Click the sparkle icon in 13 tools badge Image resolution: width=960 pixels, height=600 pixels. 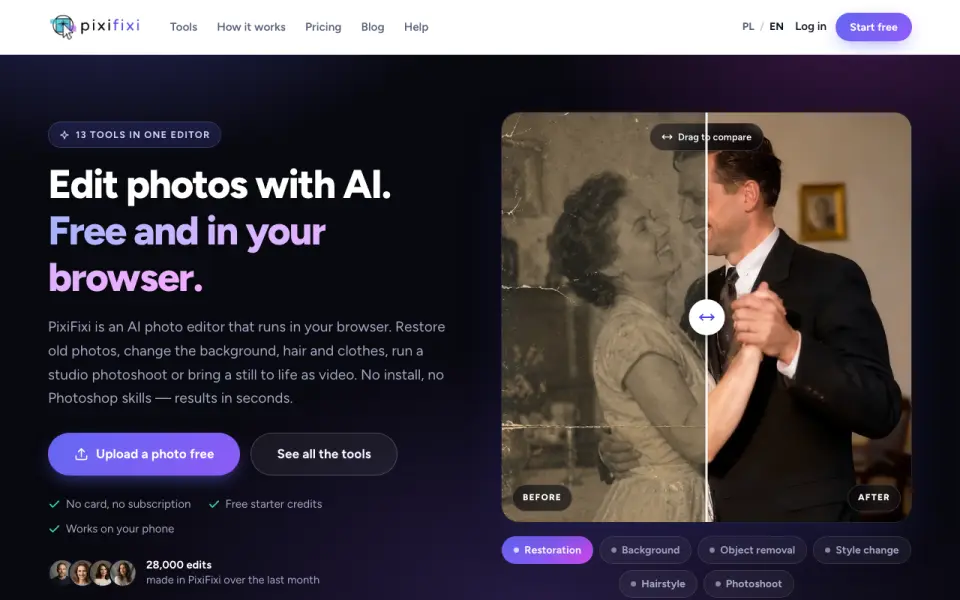(64, 135)
